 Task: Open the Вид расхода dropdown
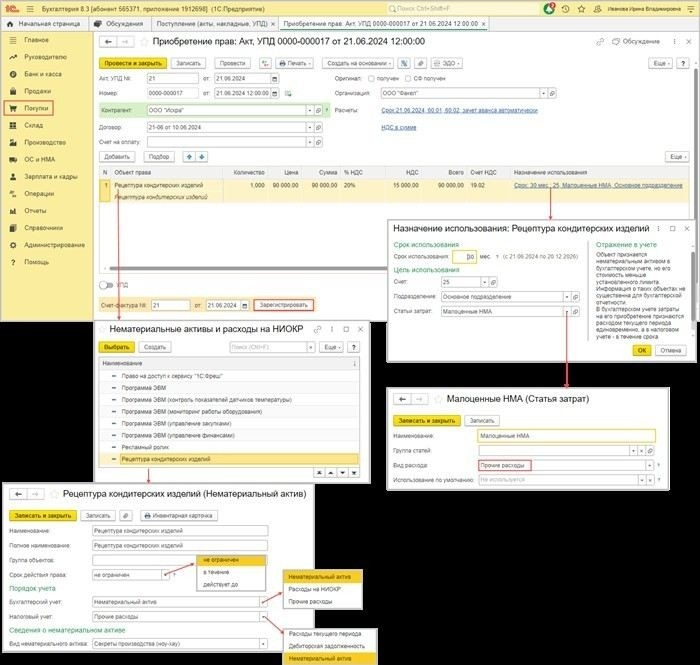[x=650, y=465]
